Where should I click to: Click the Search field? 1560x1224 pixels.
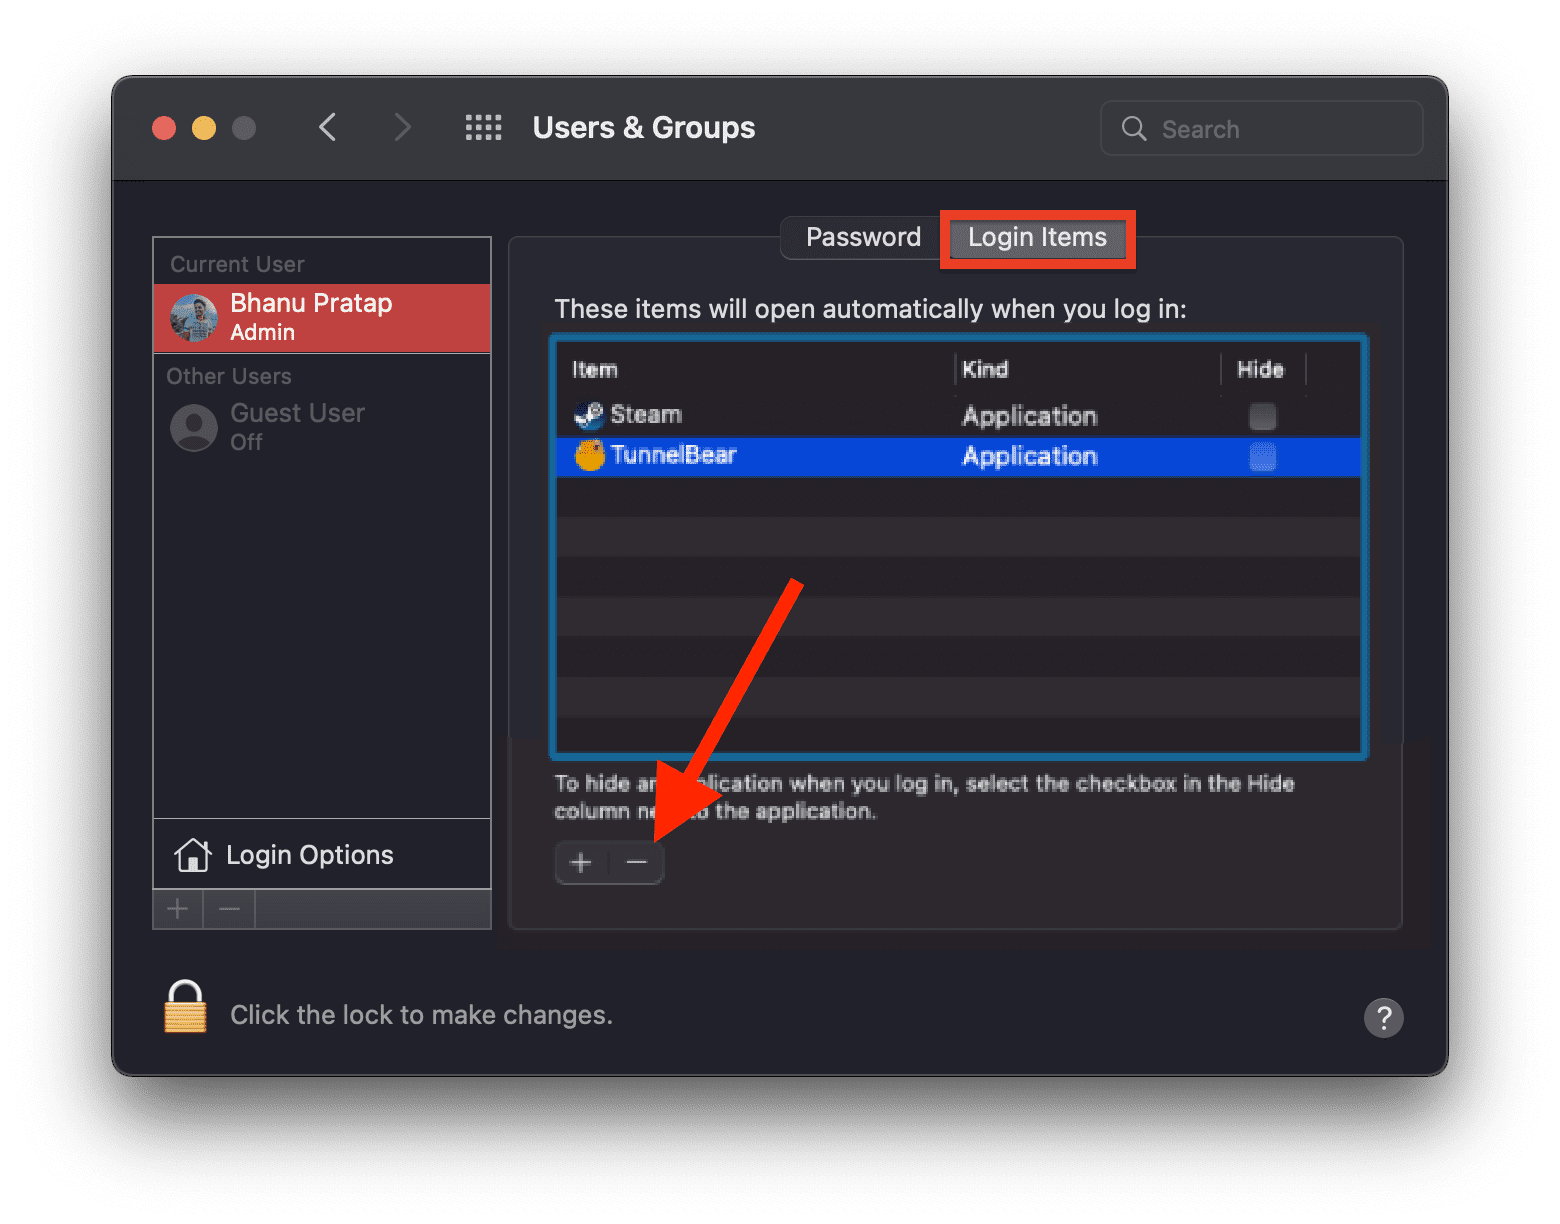tap(1262, 128)
